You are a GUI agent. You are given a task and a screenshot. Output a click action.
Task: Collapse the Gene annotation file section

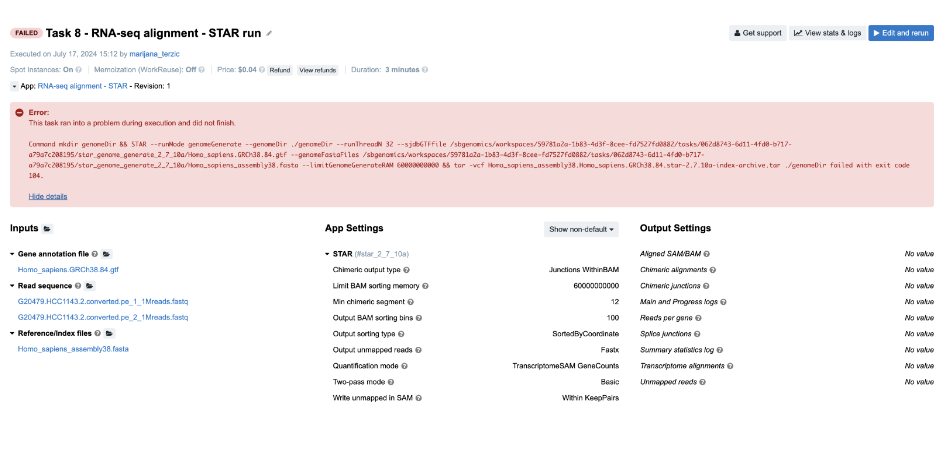pyautogui.click(x=12, y=255)
